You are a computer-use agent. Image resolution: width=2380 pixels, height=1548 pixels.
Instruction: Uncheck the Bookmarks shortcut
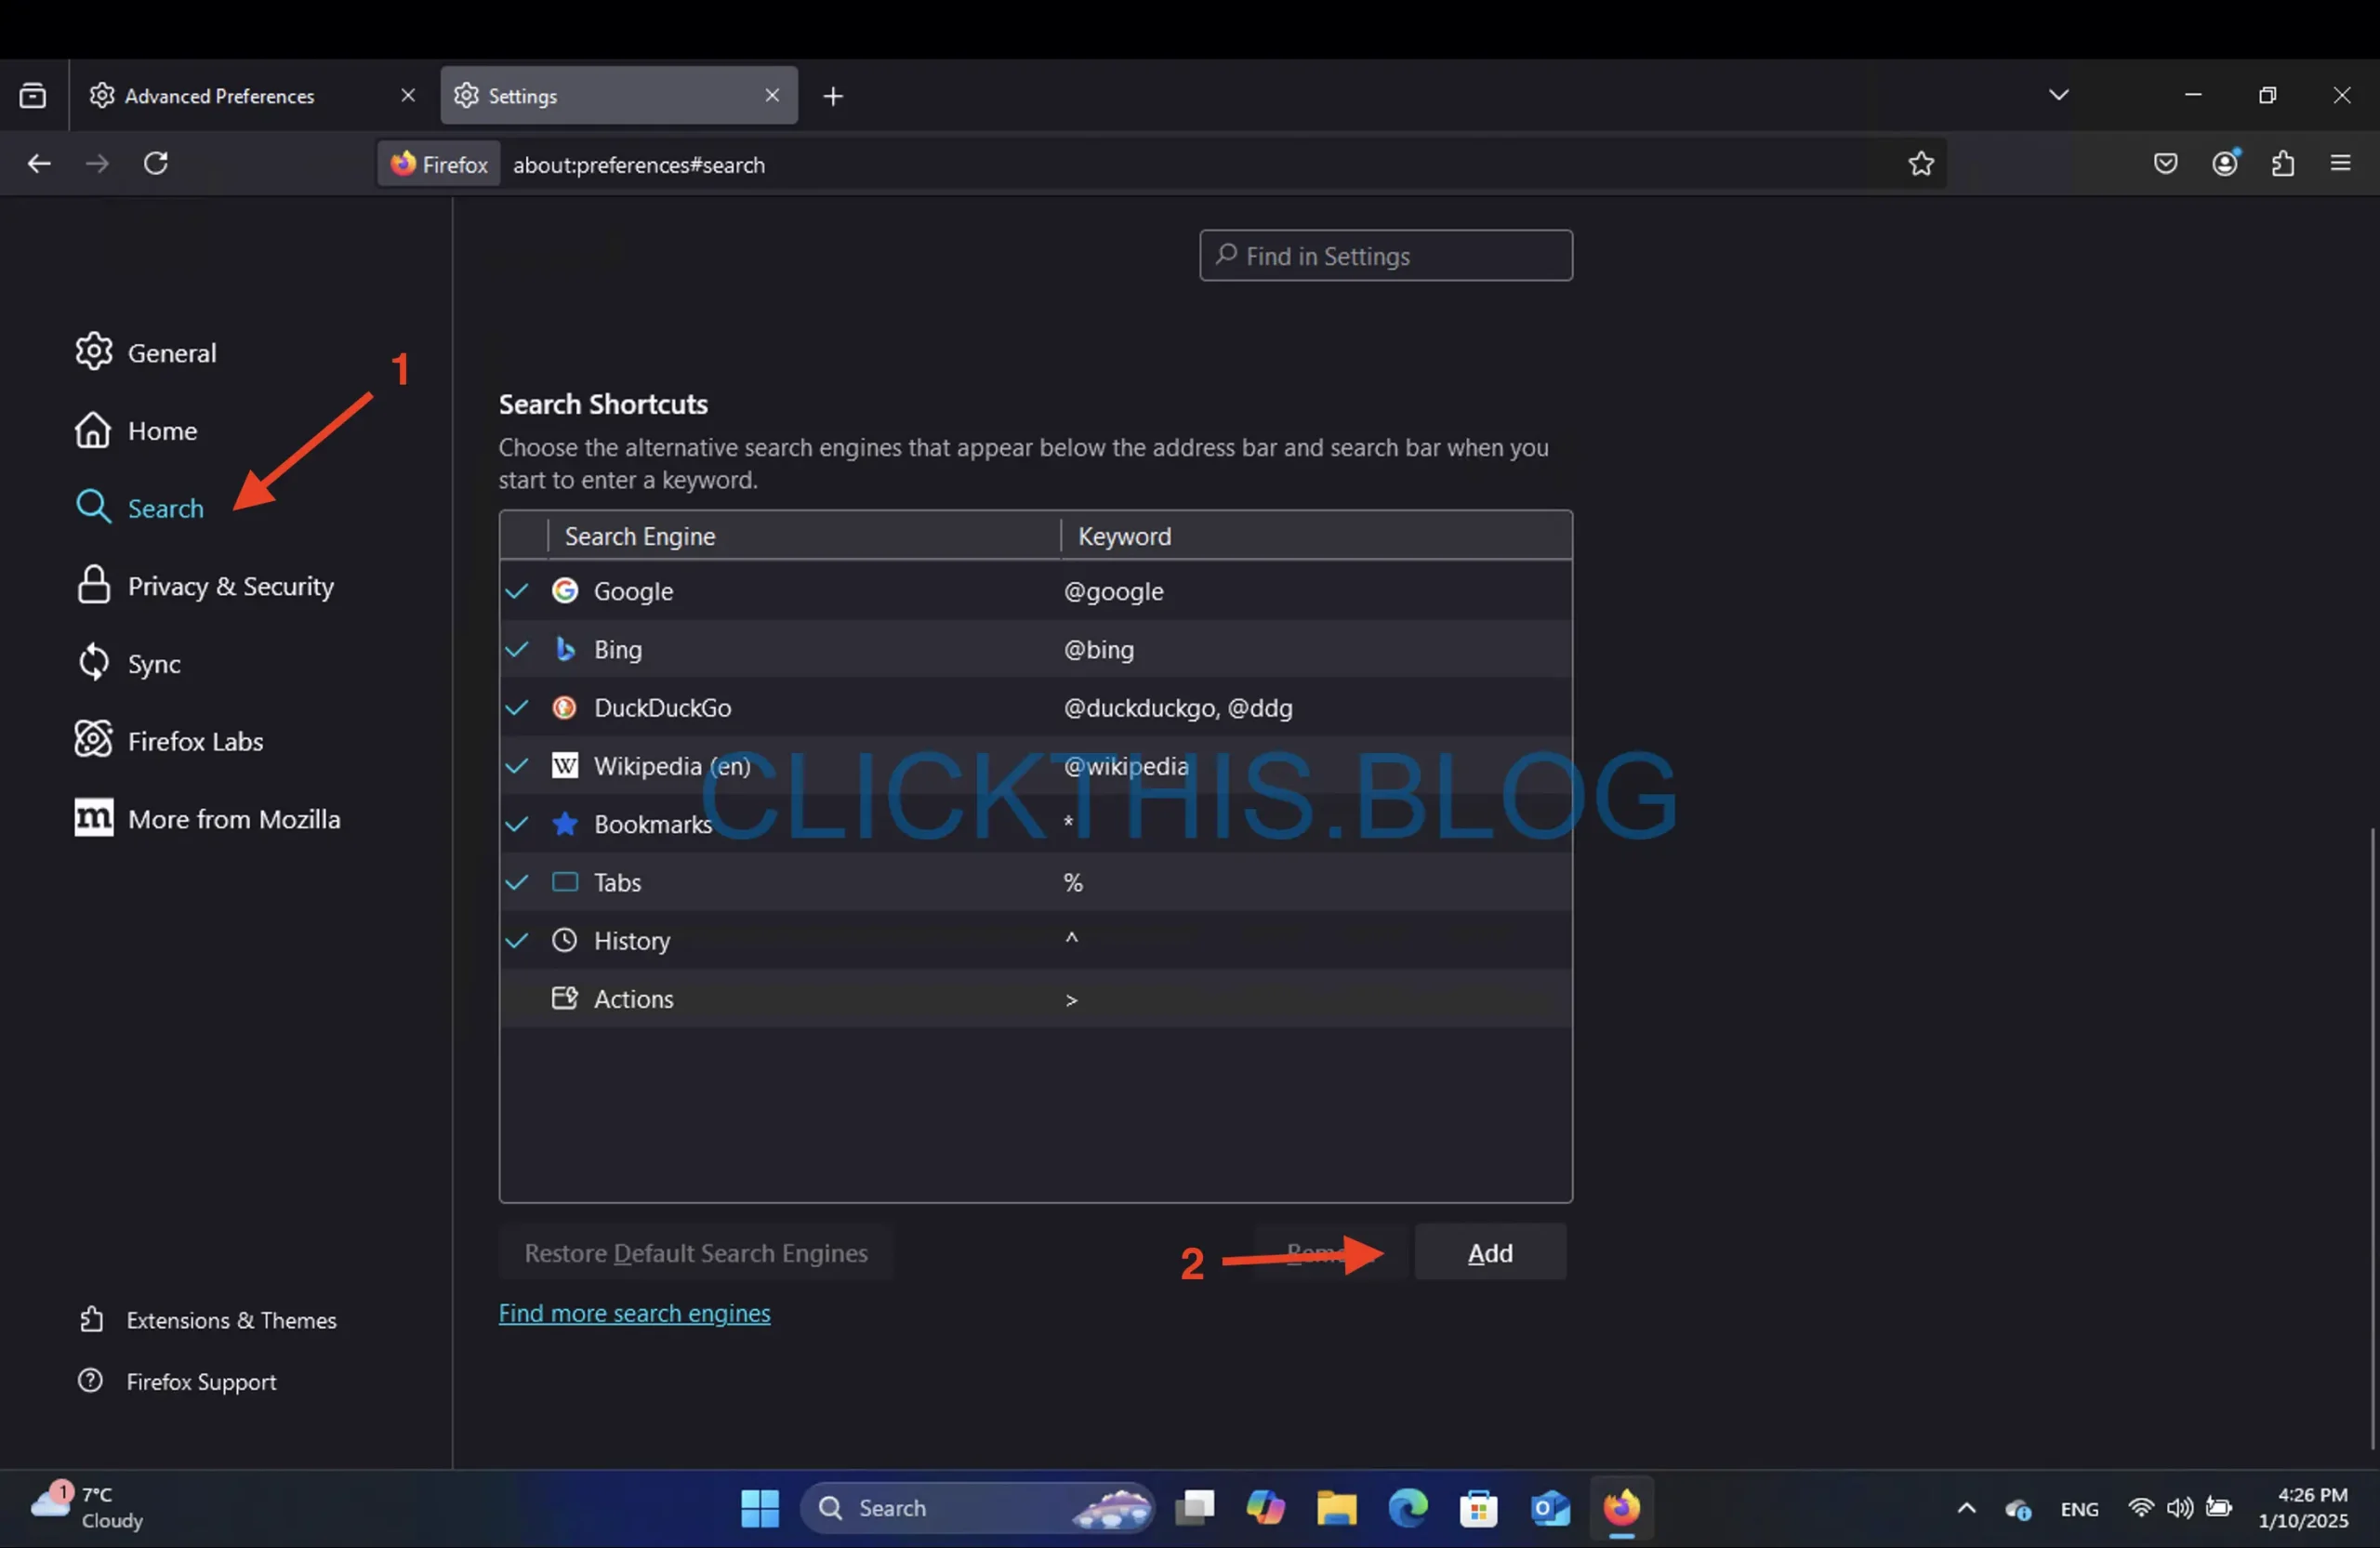point(517,824)
